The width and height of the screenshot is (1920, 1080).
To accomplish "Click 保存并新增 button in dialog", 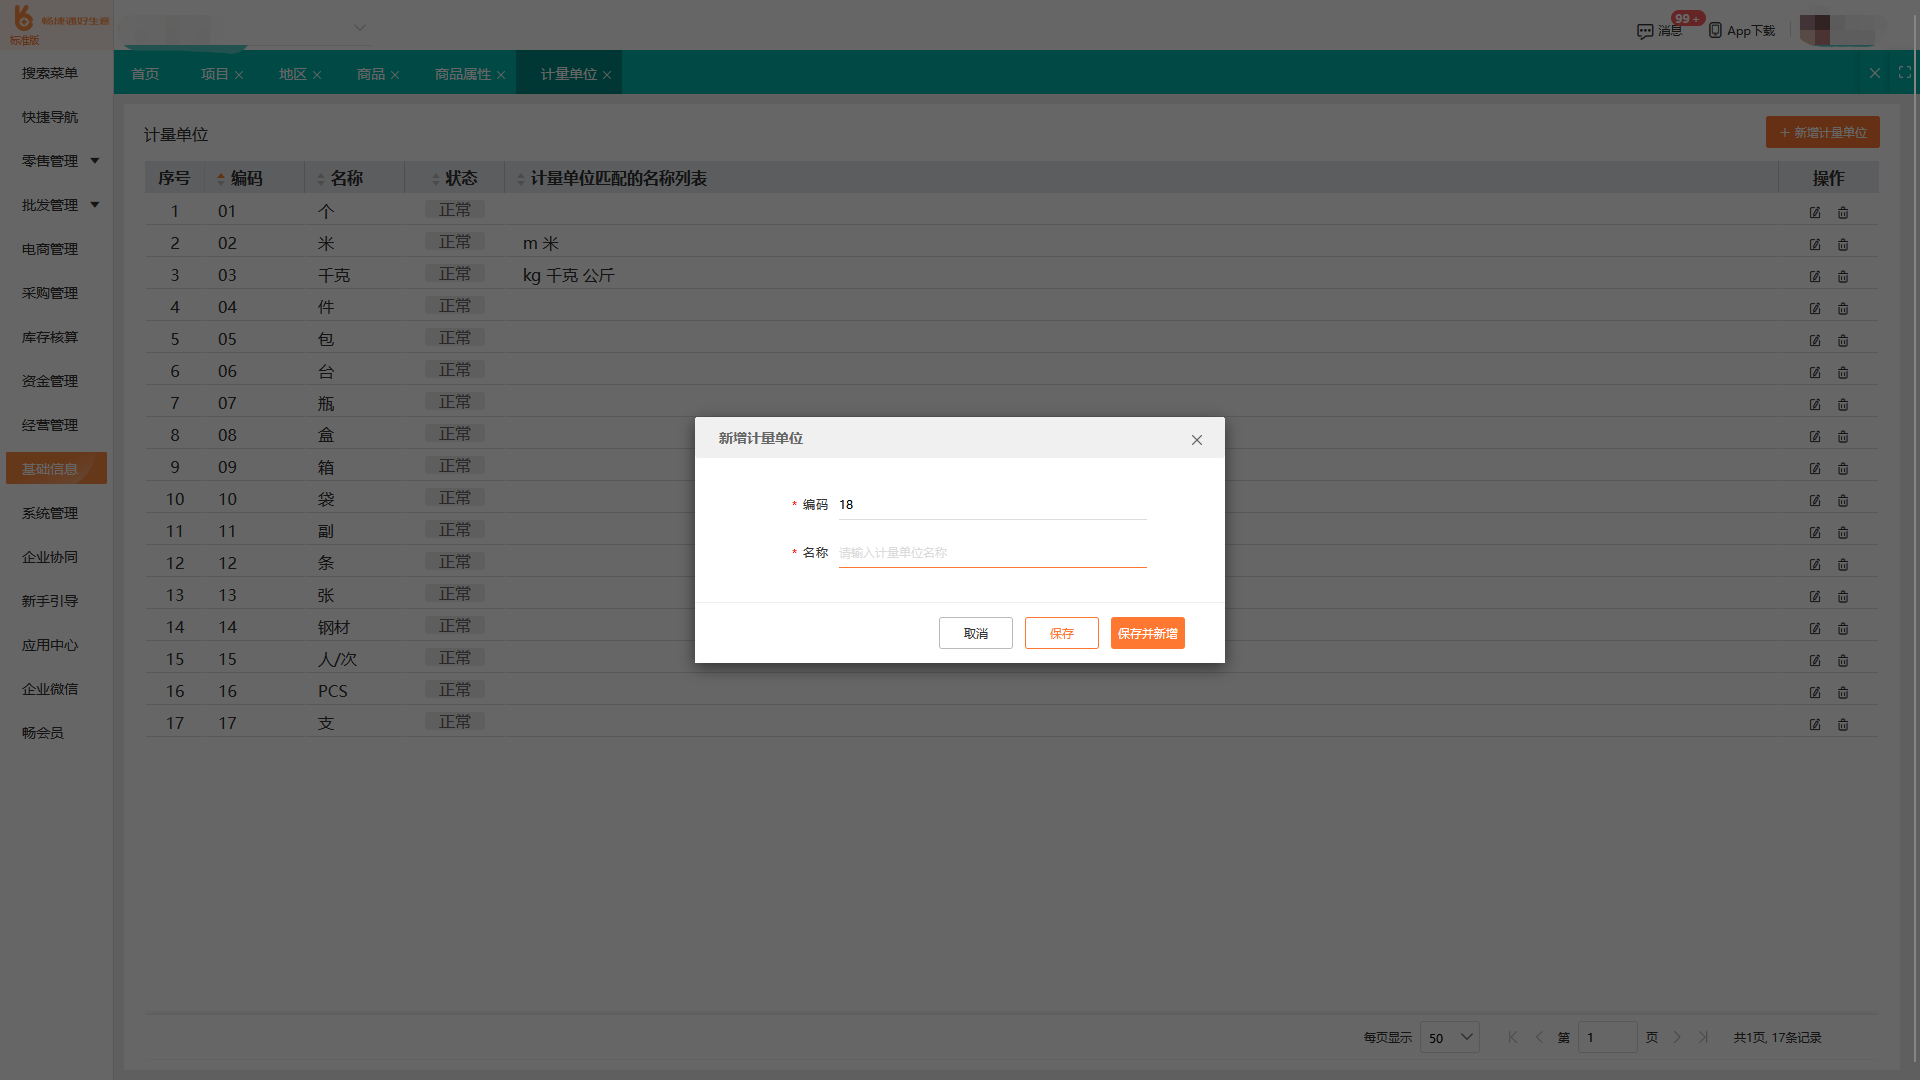I will click(x=1146, y=633).
